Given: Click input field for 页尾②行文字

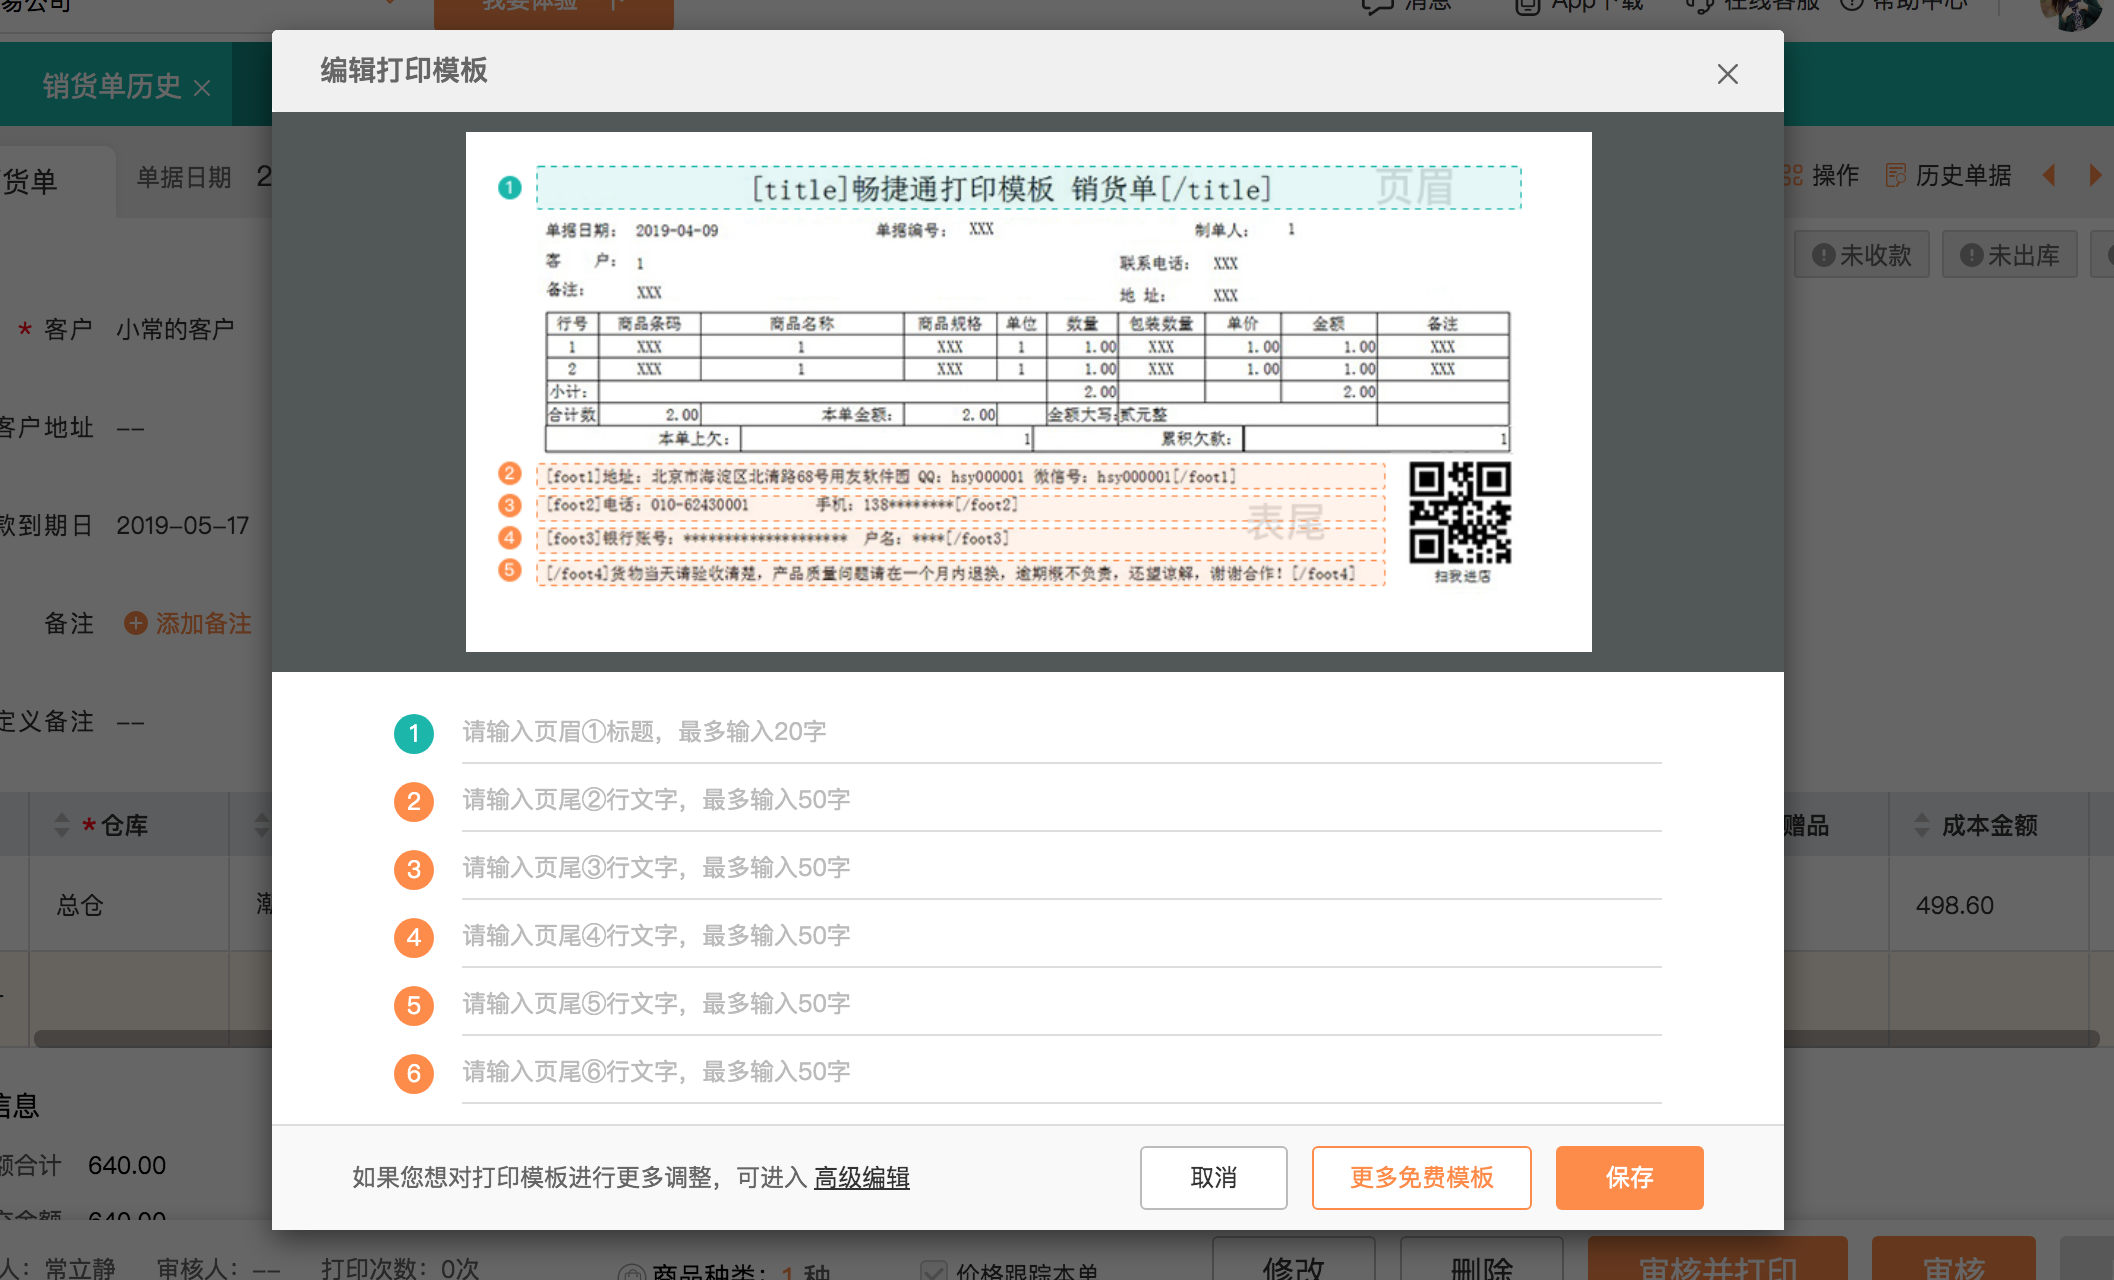Looking at the screenshot, I should point(1057,800).
